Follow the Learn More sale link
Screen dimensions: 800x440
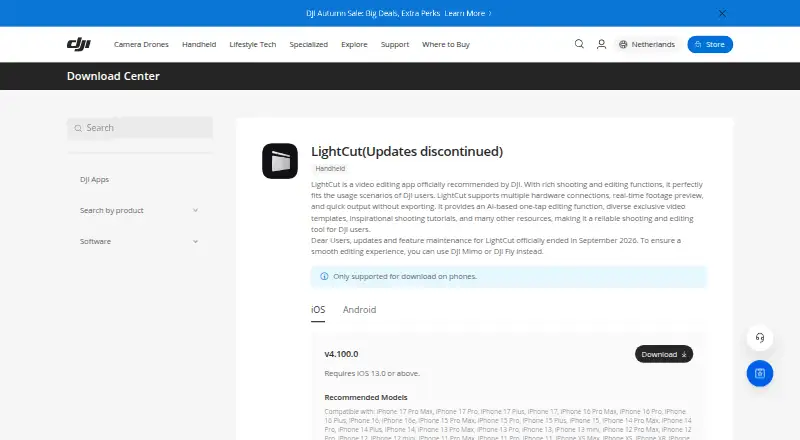[468, 13]
